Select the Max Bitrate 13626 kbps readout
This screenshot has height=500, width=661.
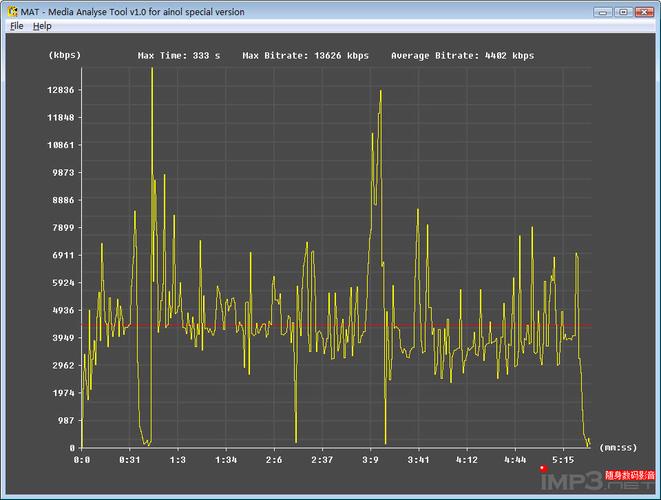305,56
